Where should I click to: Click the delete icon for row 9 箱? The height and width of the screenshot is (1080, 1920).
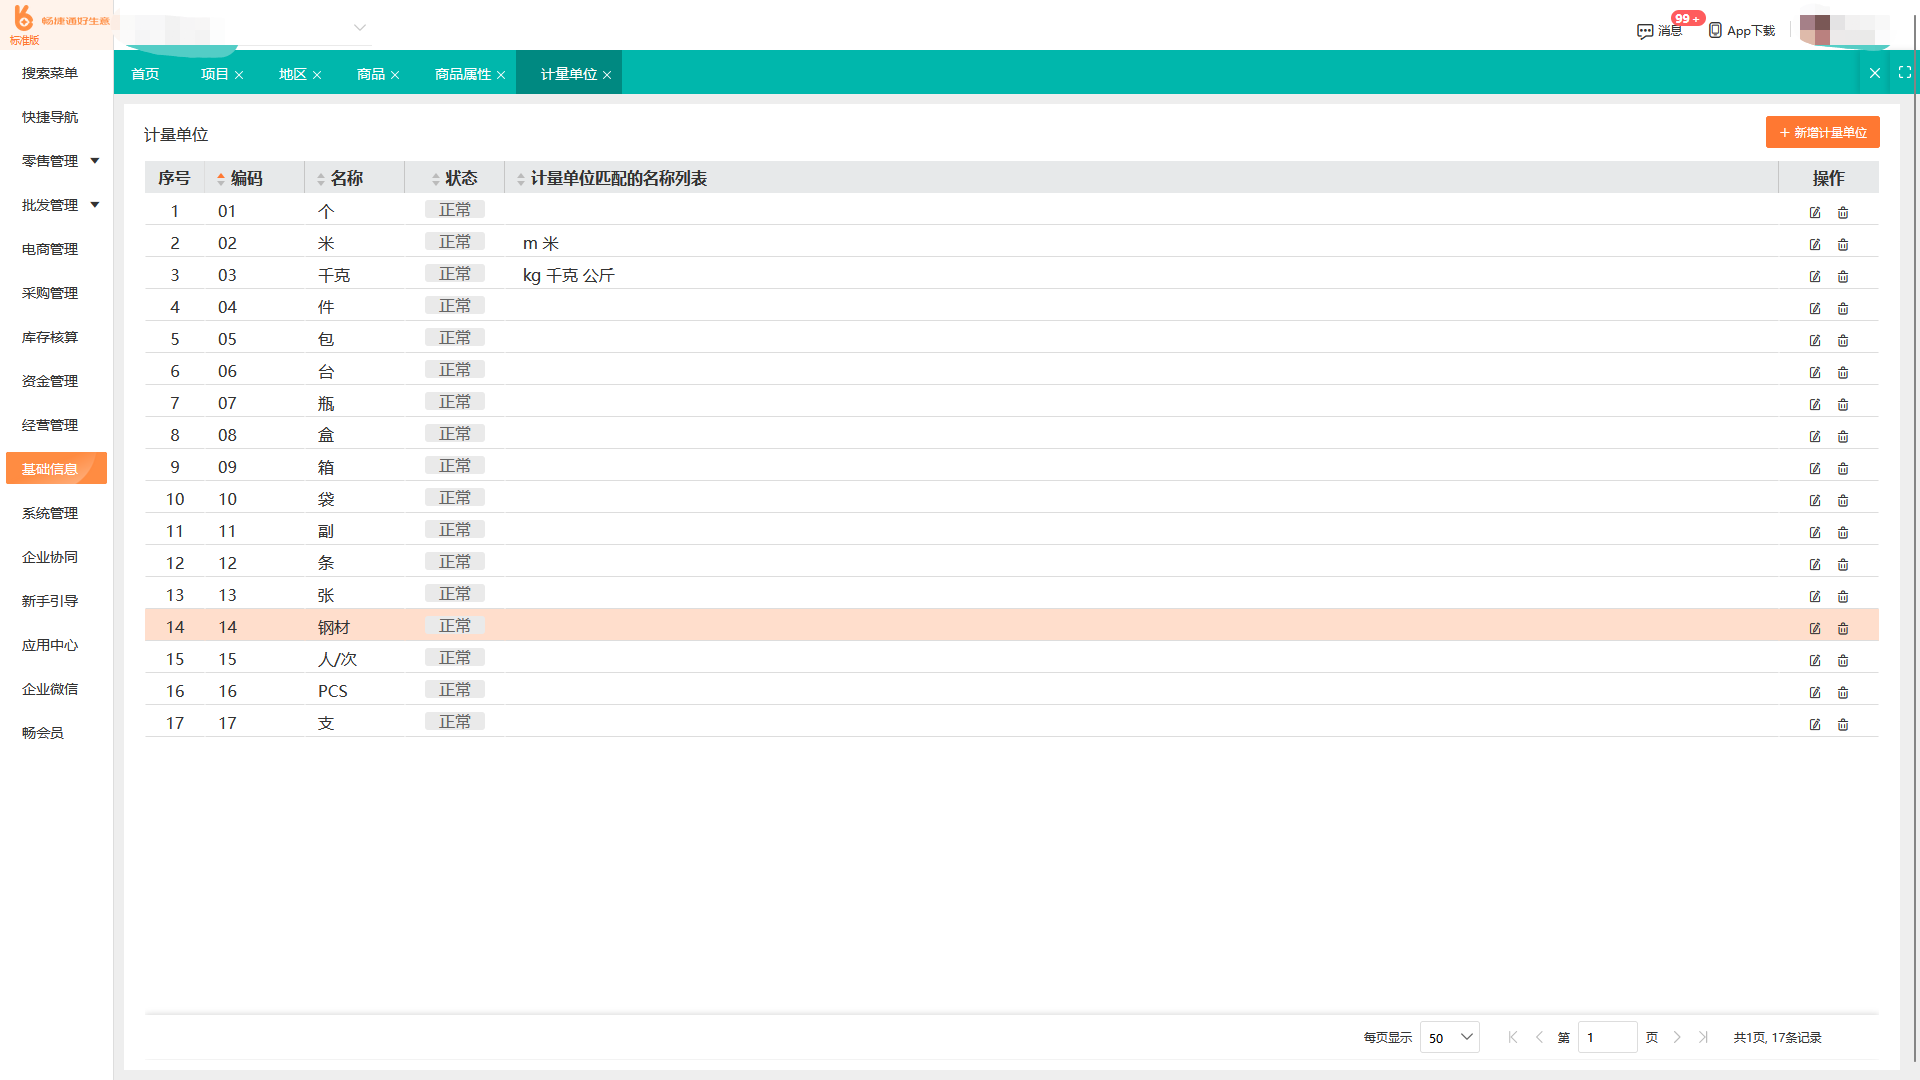[x=1844, y=467]
